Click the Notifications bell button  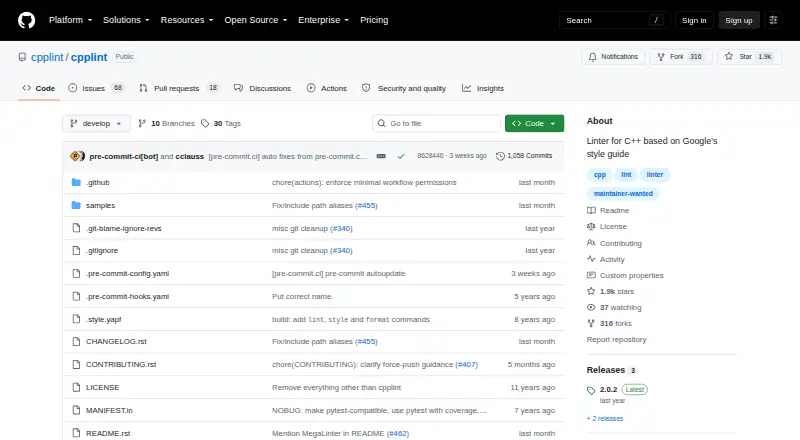[613, 57]
